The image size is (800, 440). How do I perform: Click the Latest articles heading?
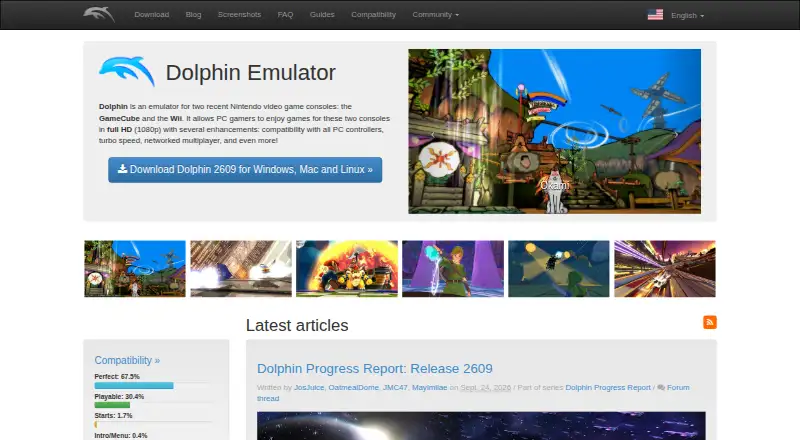point(297,325)
